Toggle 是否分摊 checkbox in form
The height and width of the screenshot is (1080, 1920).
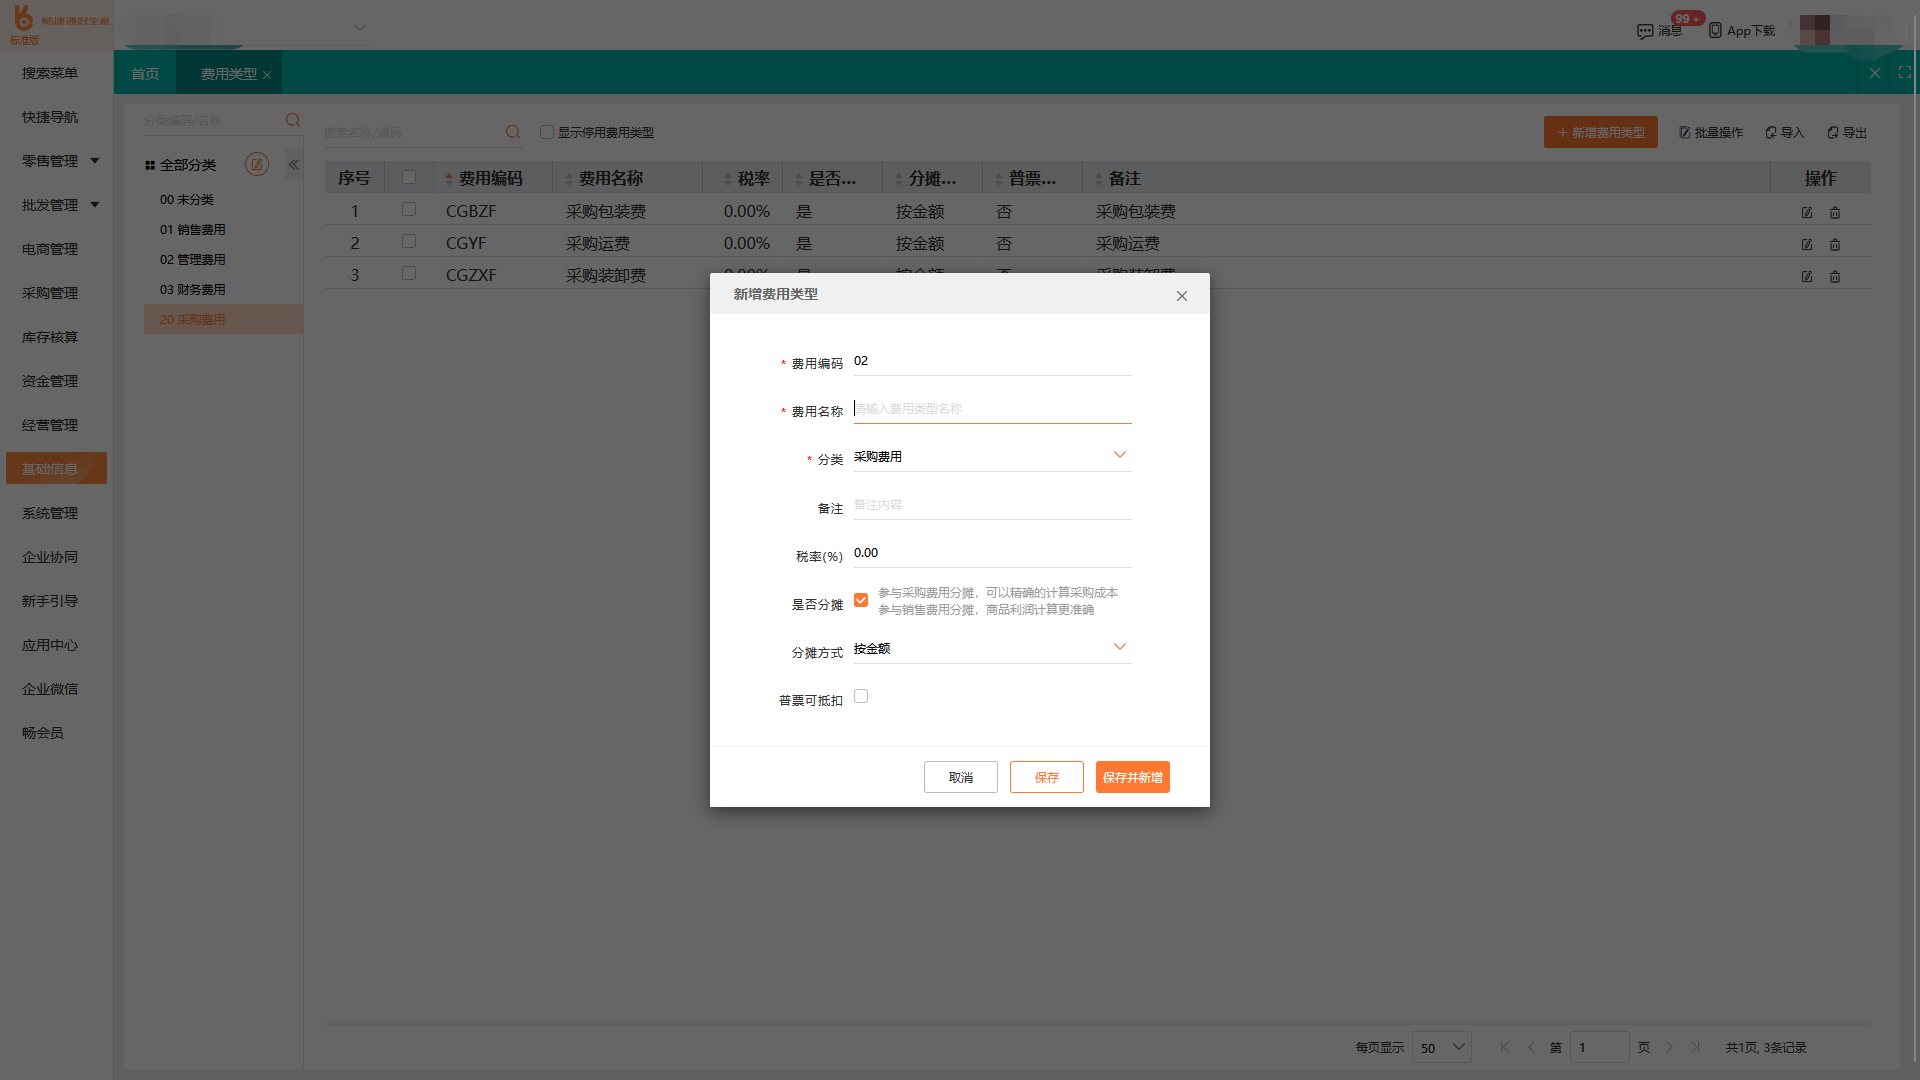click(860, 601)
